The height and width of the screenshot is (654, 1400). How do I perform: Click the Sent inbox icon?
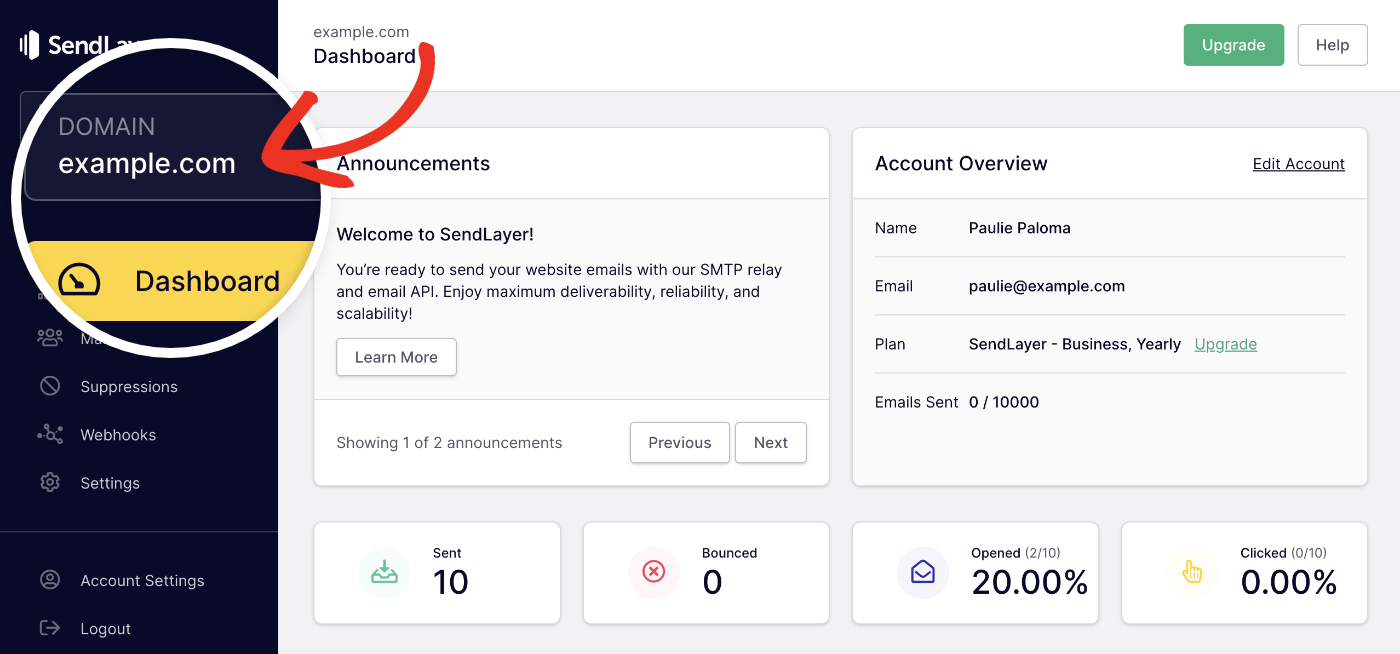pos(384,572)
